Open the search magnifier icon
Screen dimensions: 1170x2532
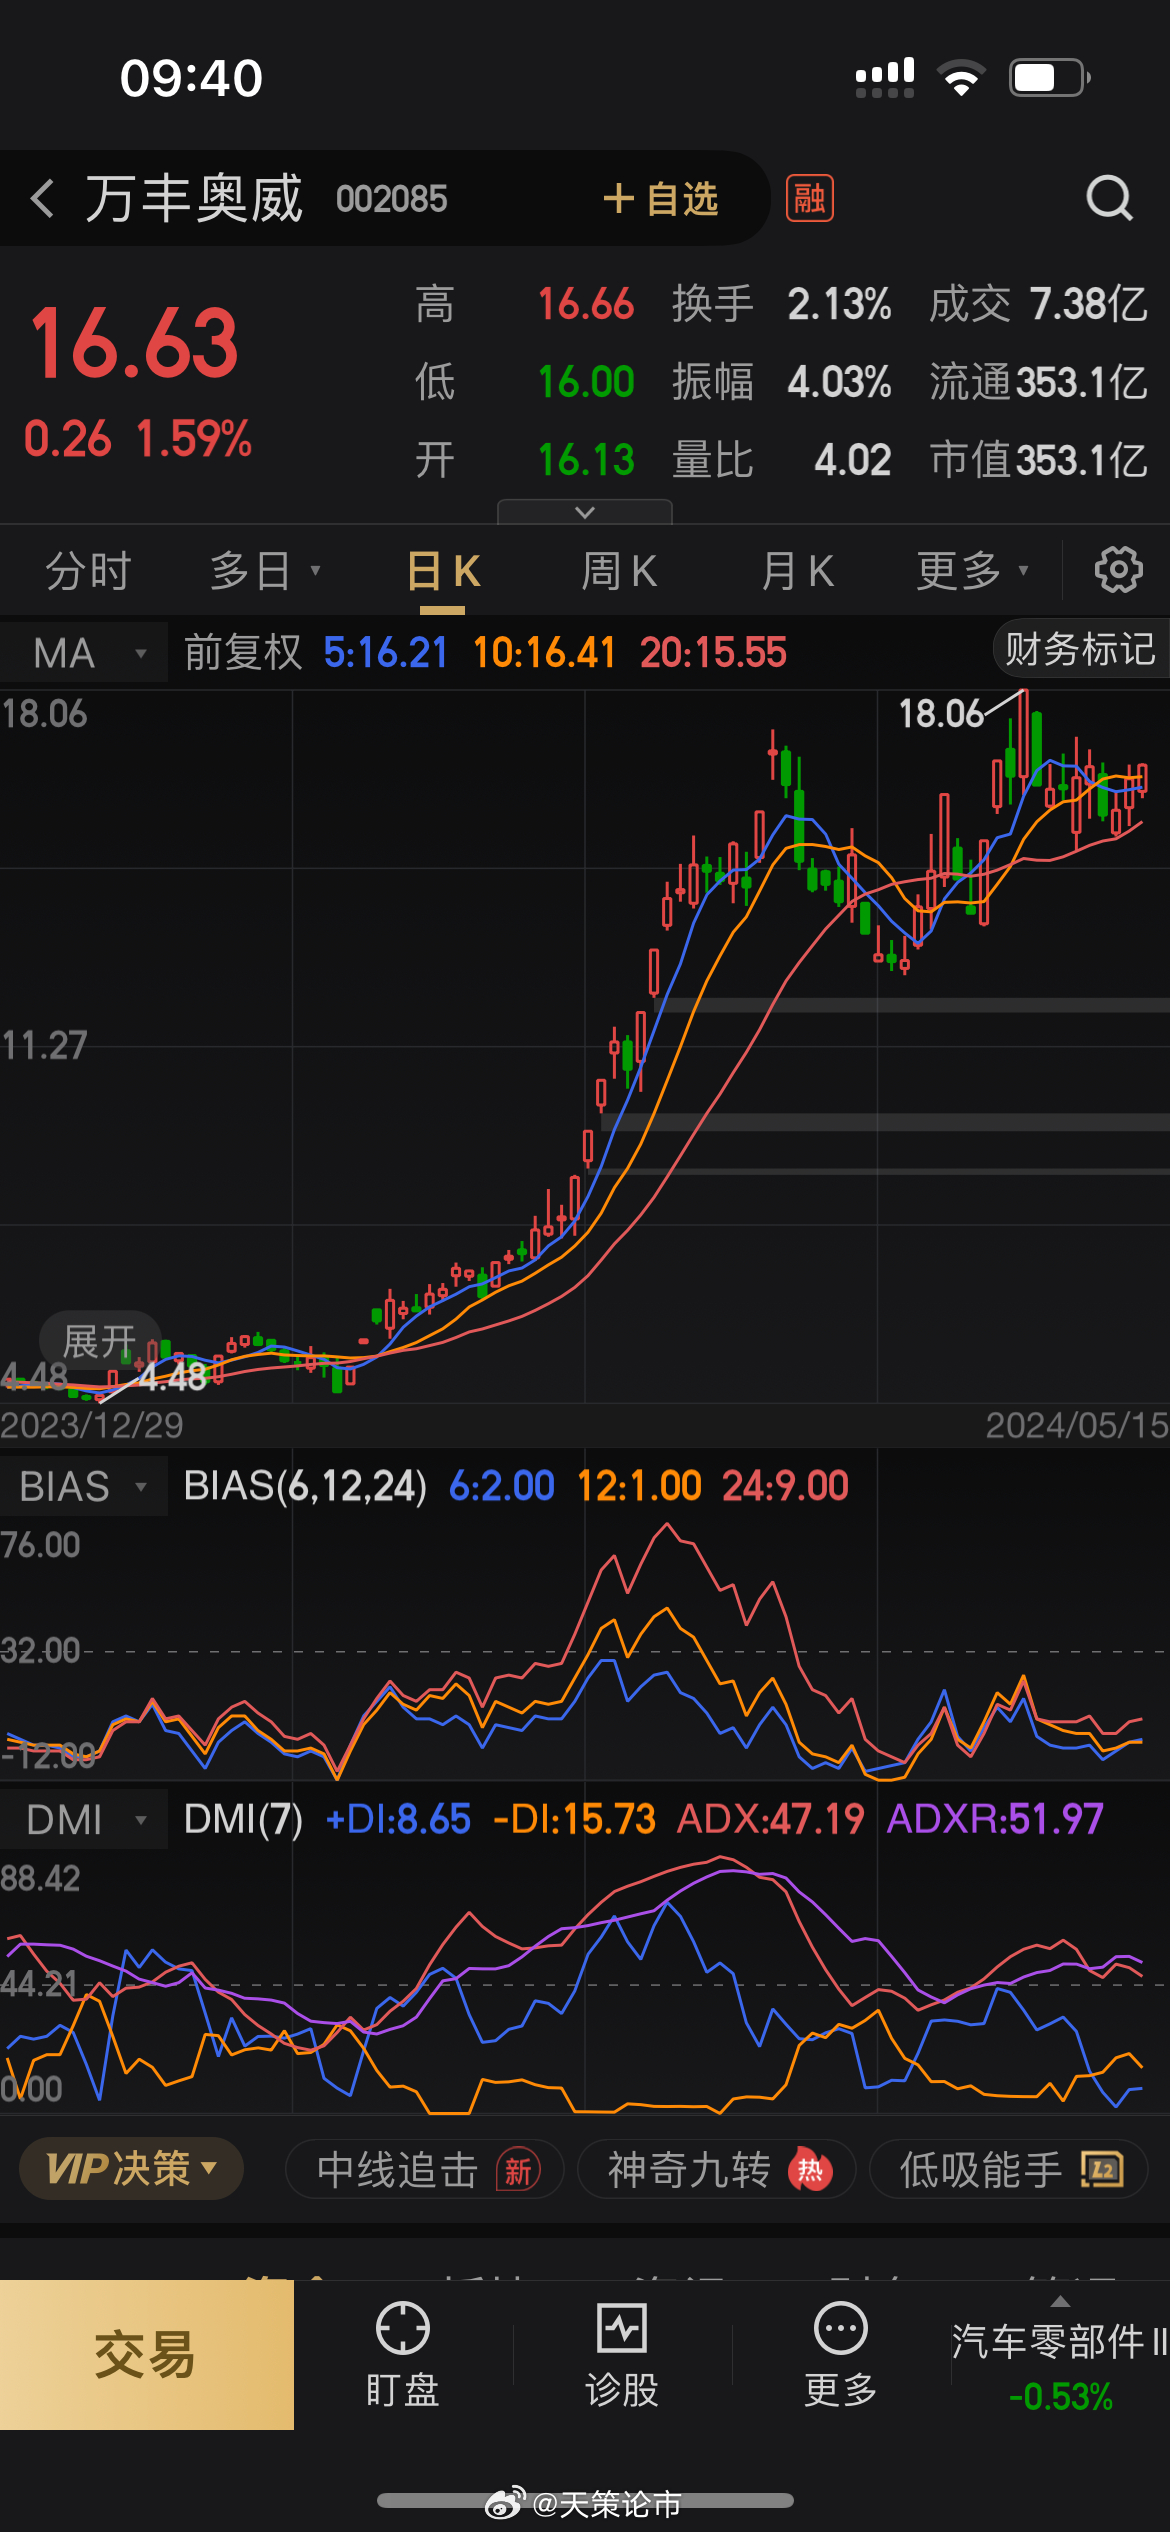[1109, 198]
